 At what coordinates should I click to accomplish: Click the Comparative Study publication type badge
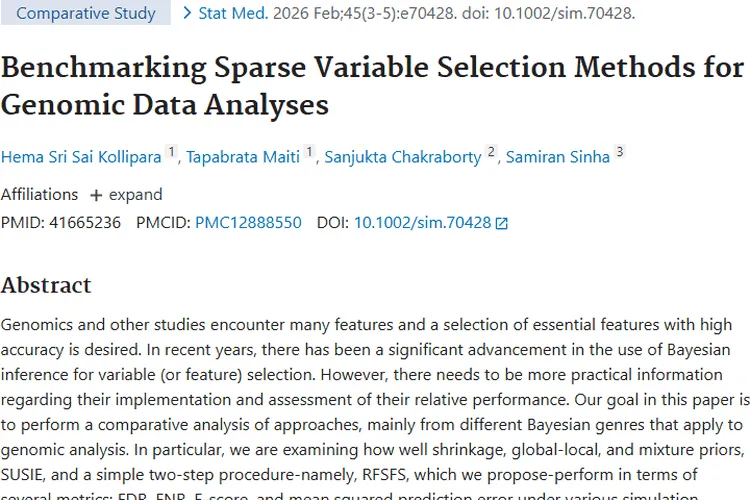click(x=86, y=12)
